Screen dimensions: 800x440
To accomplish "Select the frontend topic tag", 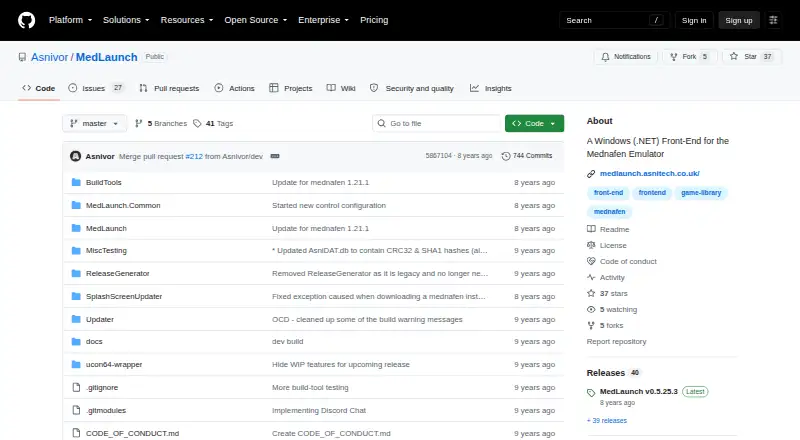I will (652, 192).
